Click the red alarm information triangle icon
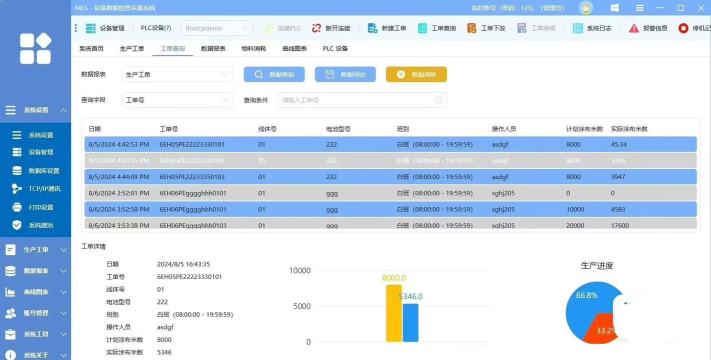This screenshot has width=711, height=360. (633, 28)
